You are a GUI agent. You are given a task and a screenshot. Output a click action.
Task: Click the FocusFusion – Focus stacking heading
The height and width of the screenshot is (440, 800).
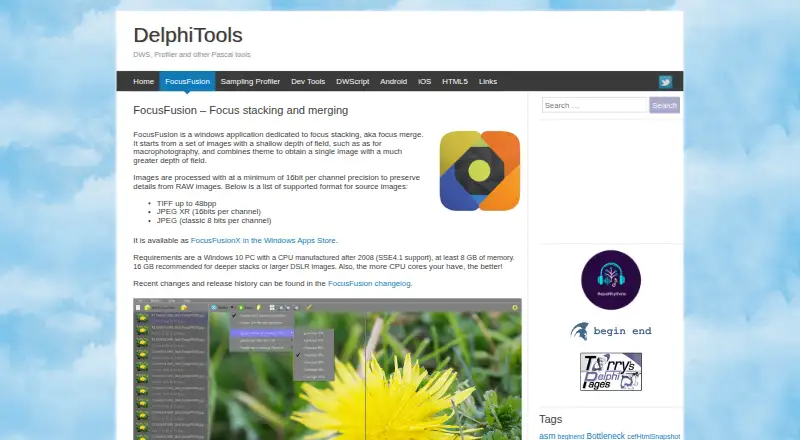(240, 110)
